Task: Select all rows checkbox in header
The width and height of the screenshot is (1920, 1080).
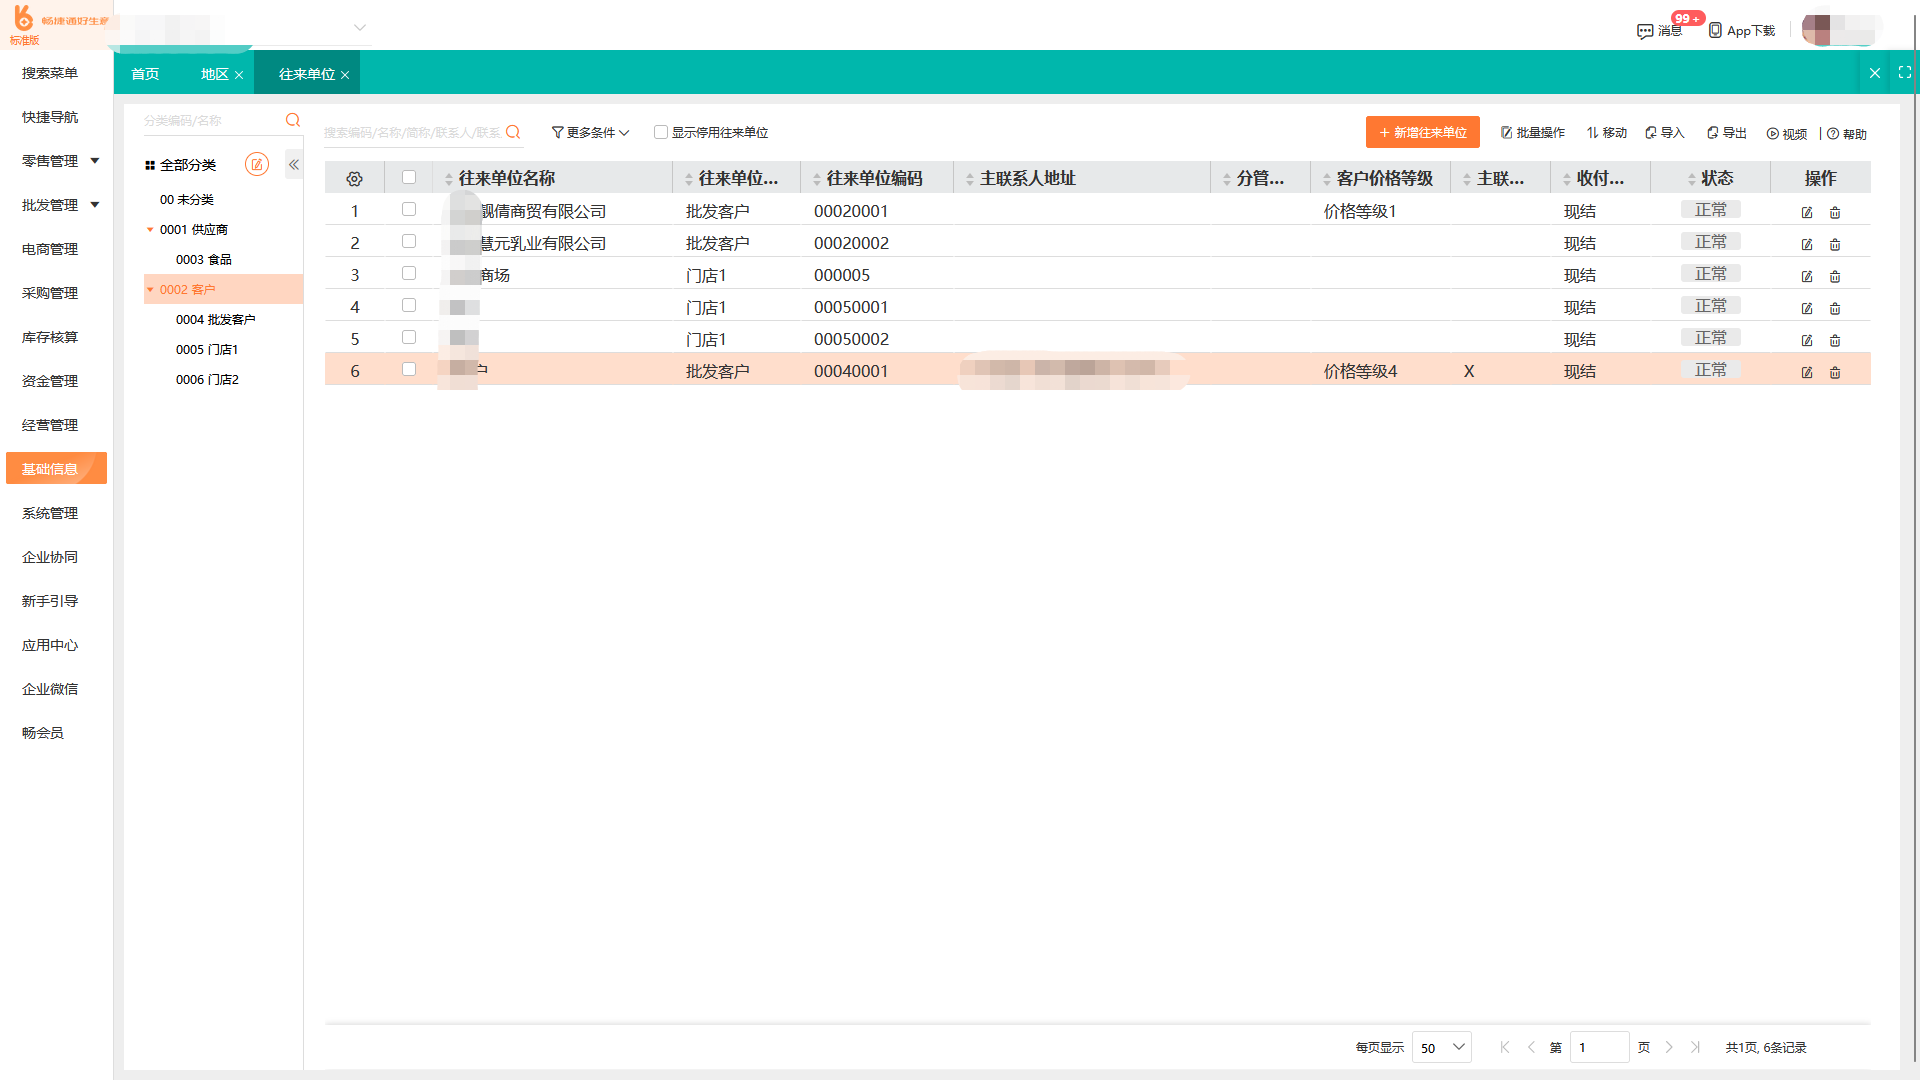Action: [410, 178]
